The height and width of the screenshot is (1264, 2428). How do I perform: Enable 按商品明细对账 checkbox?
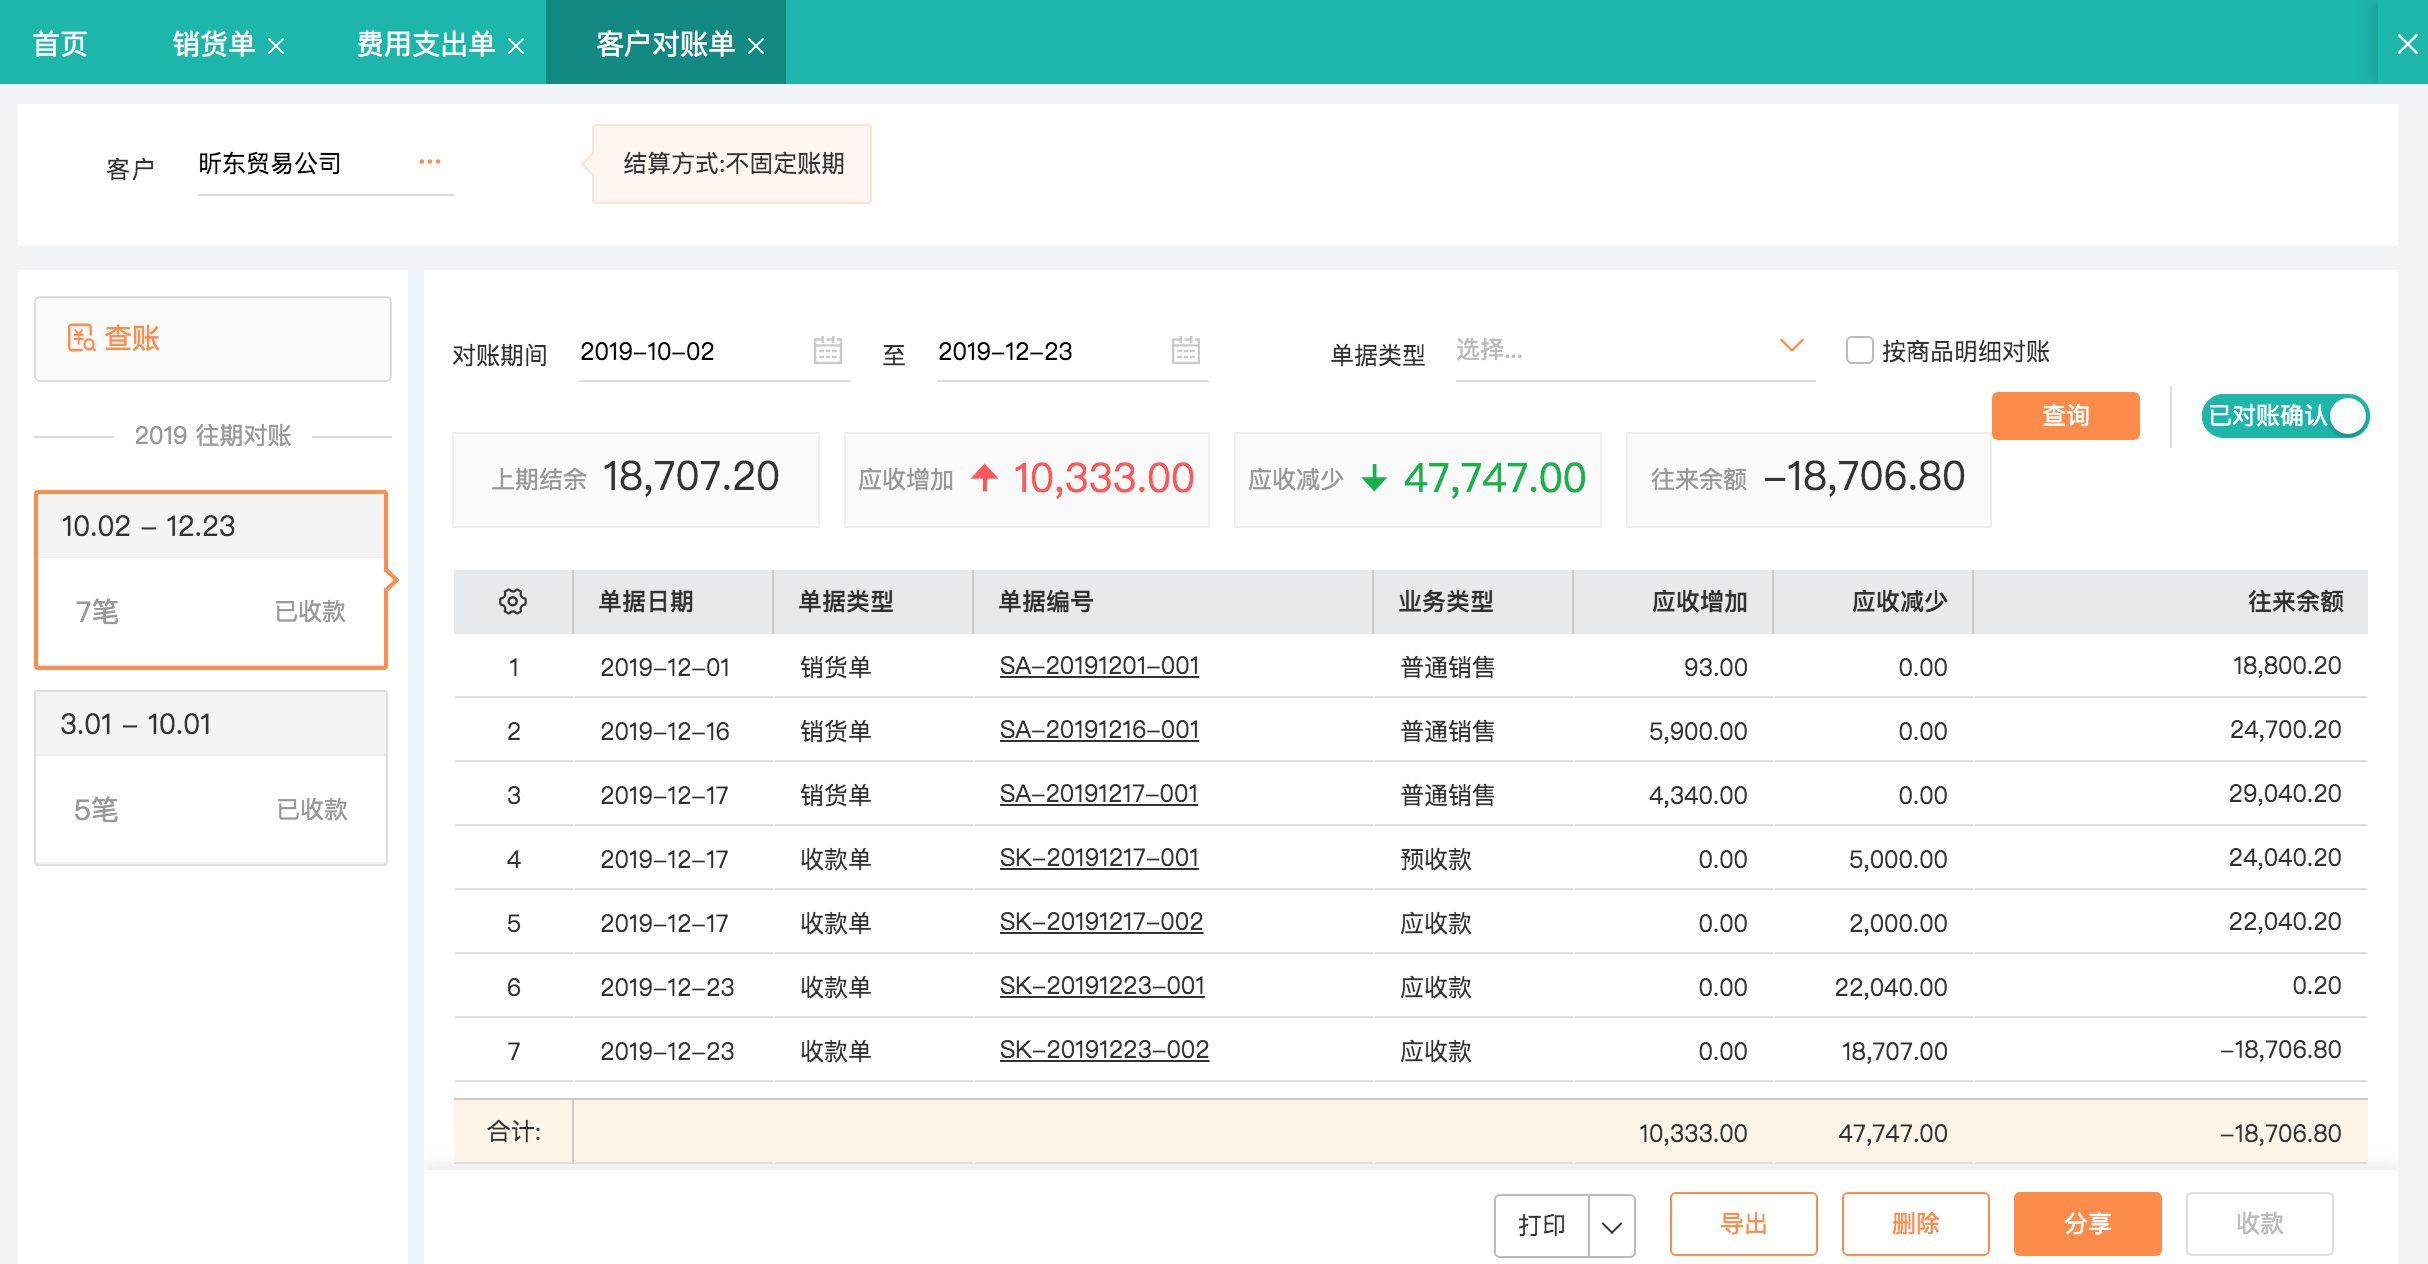1860,352
